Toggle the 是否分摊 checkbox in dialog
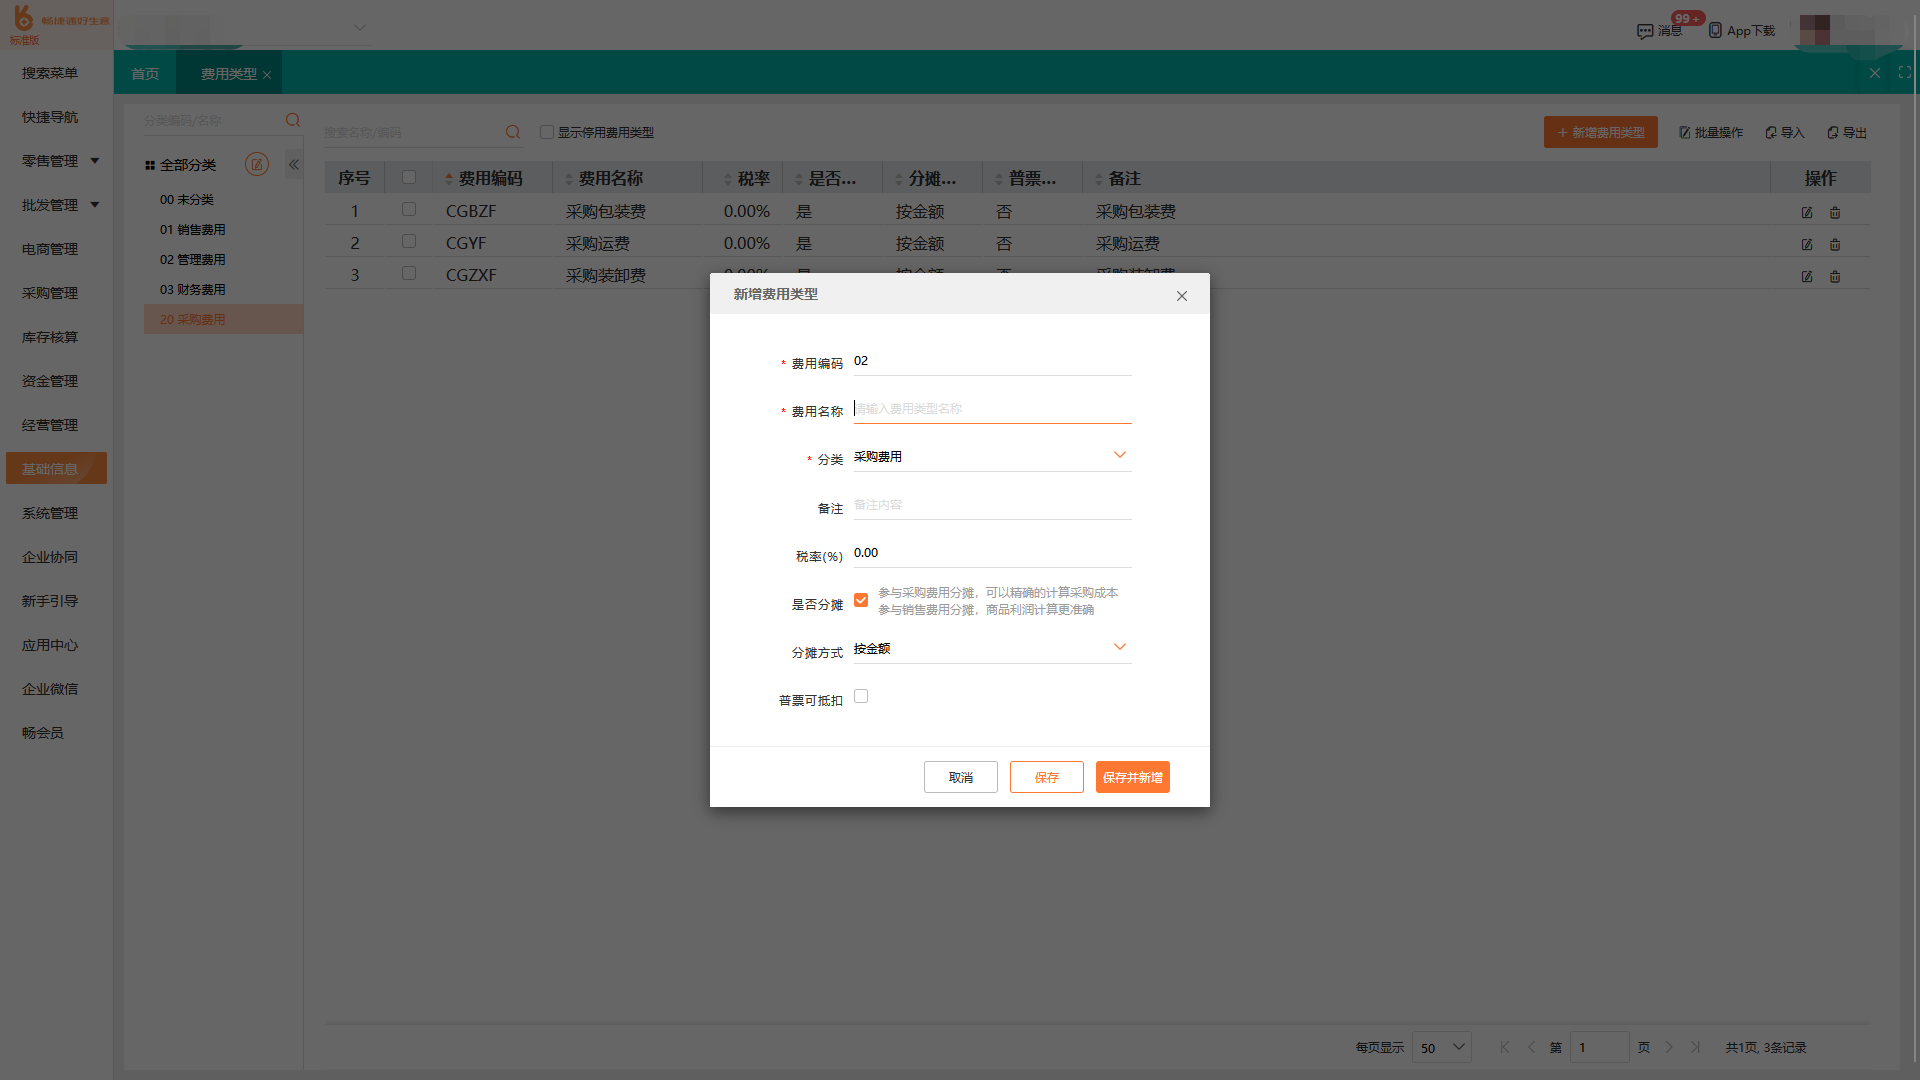The width and height of the screenshot is (1920, 1080). (x=861, y=601)
